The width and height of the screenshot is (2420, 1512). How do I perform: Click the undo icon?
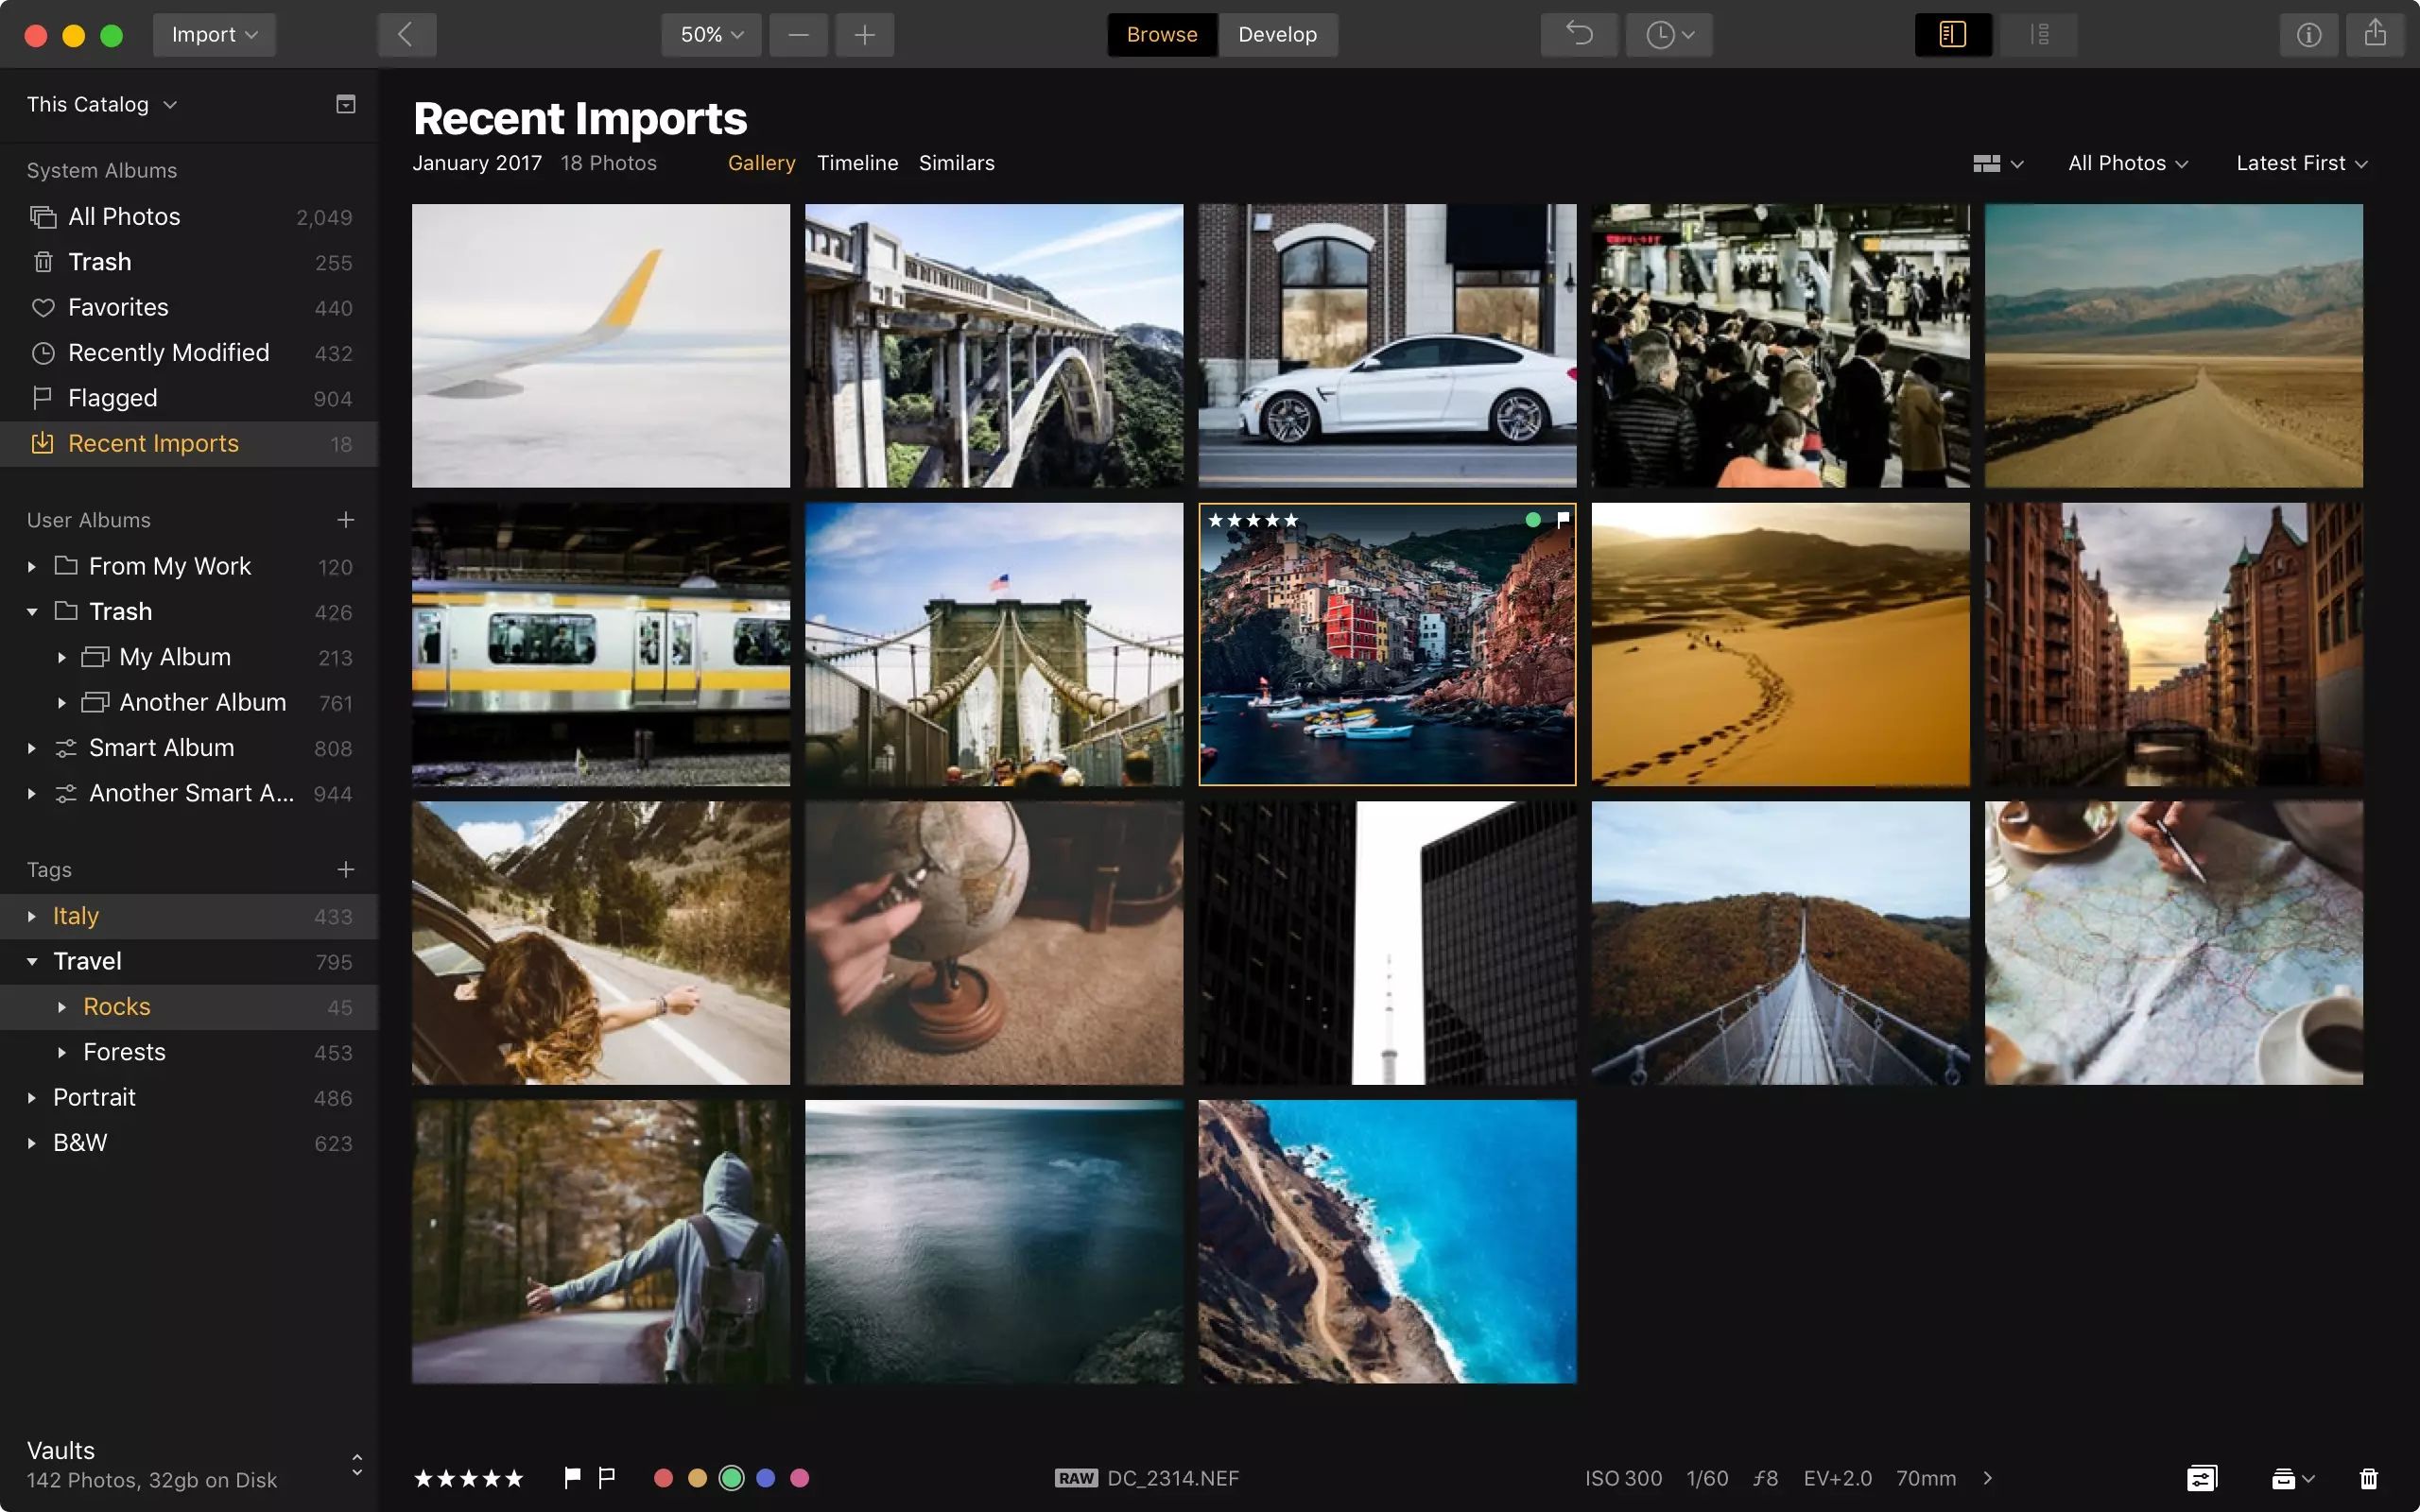click(x=1581, y=33)
